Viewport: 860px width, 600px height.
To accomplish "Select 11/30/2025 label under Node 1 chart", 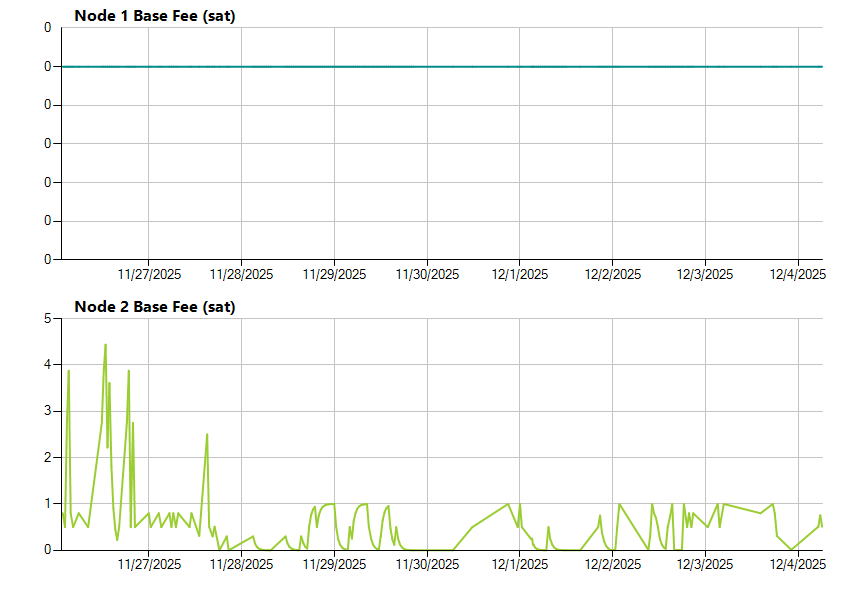I will (x=427, y=274).
